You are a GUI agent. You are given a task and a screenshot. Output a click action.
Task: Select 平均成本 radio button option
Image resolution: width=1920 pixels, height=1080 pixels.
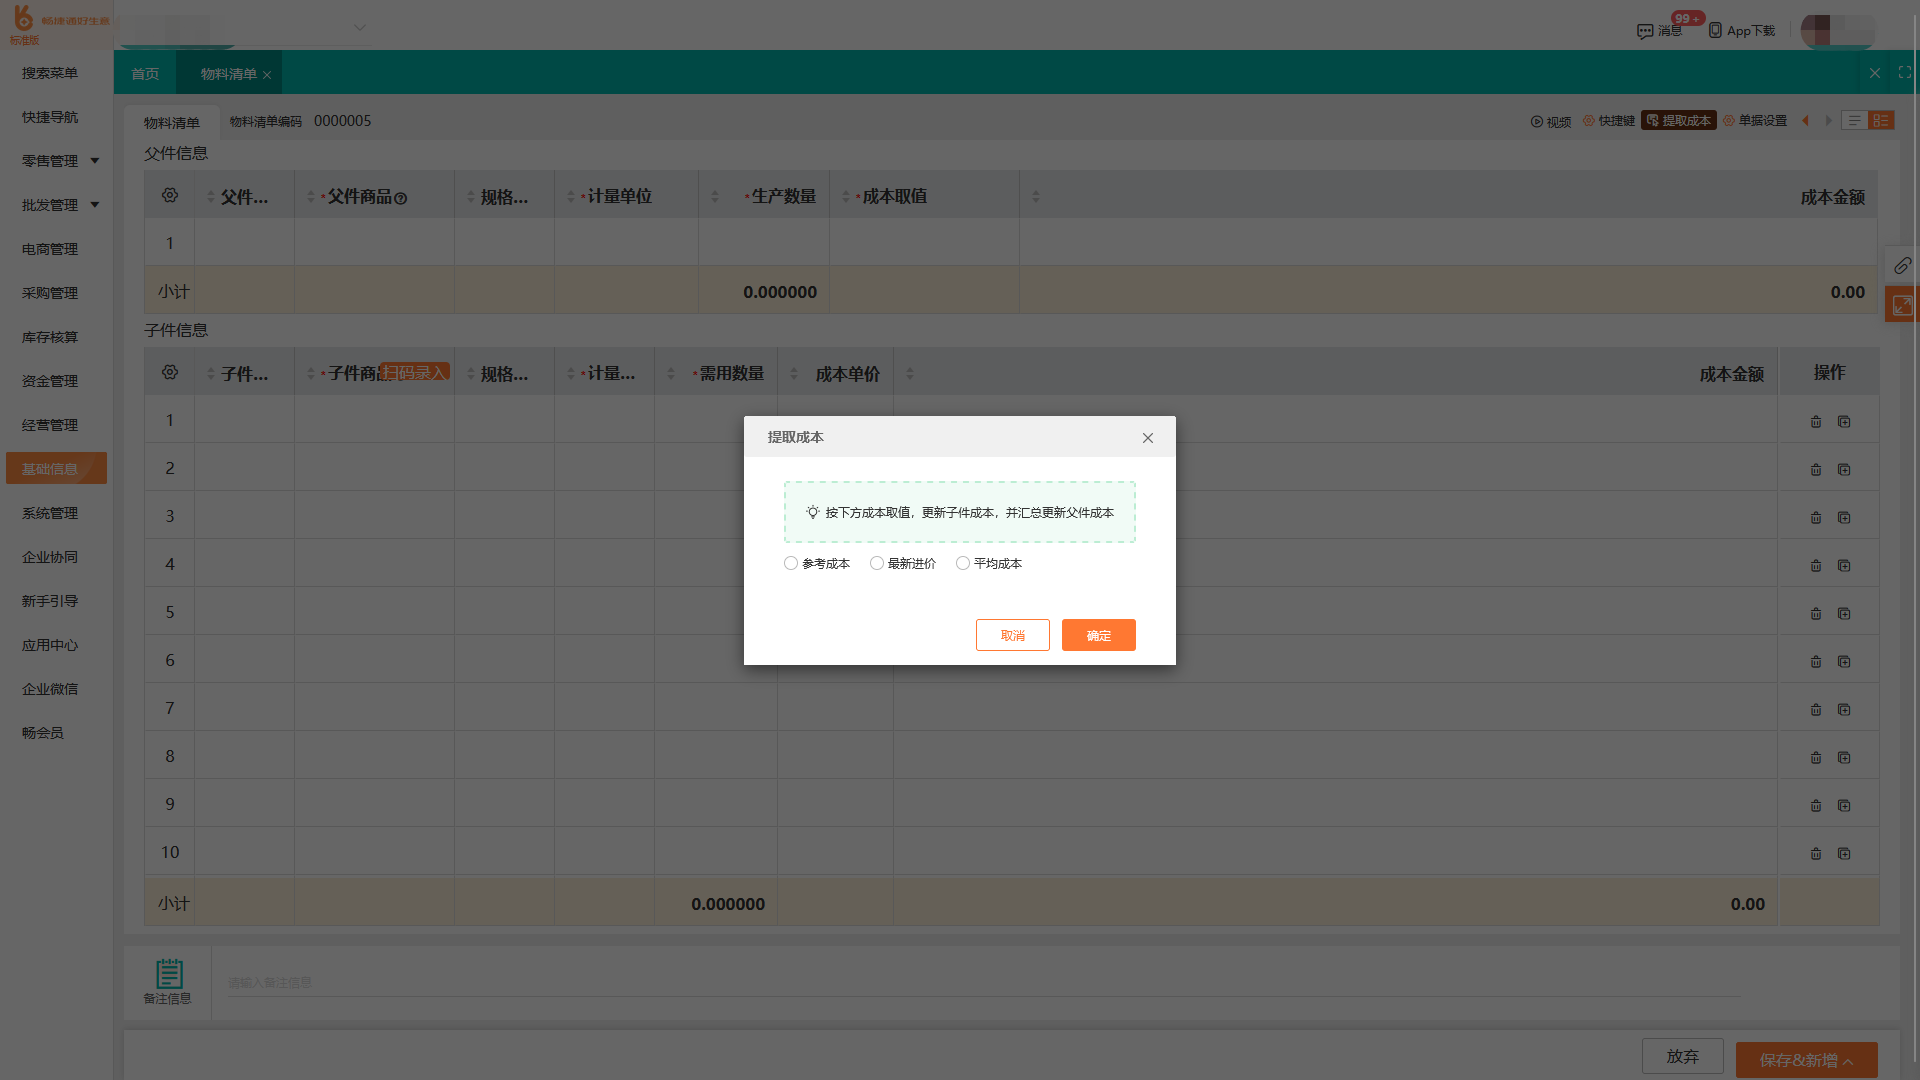963,563
